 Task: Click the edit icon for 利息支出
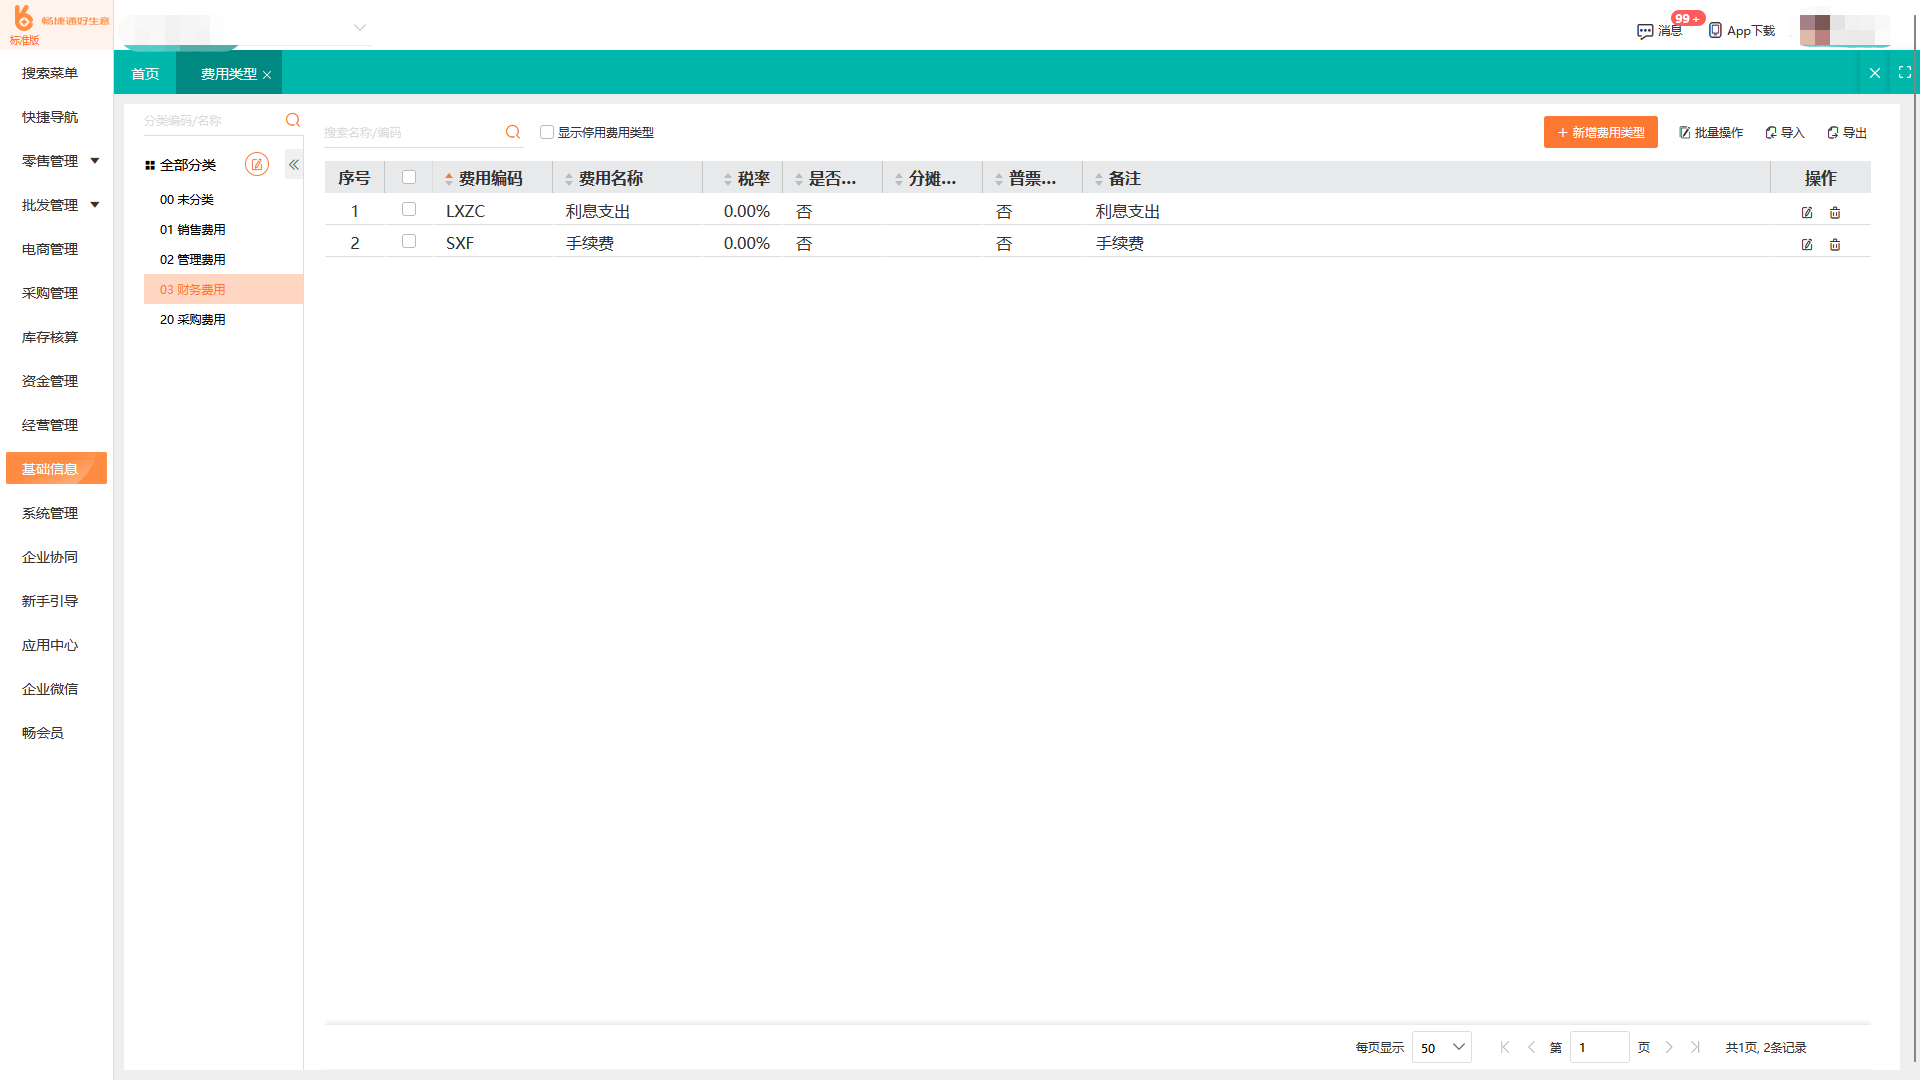click(x=1807, y=212)
